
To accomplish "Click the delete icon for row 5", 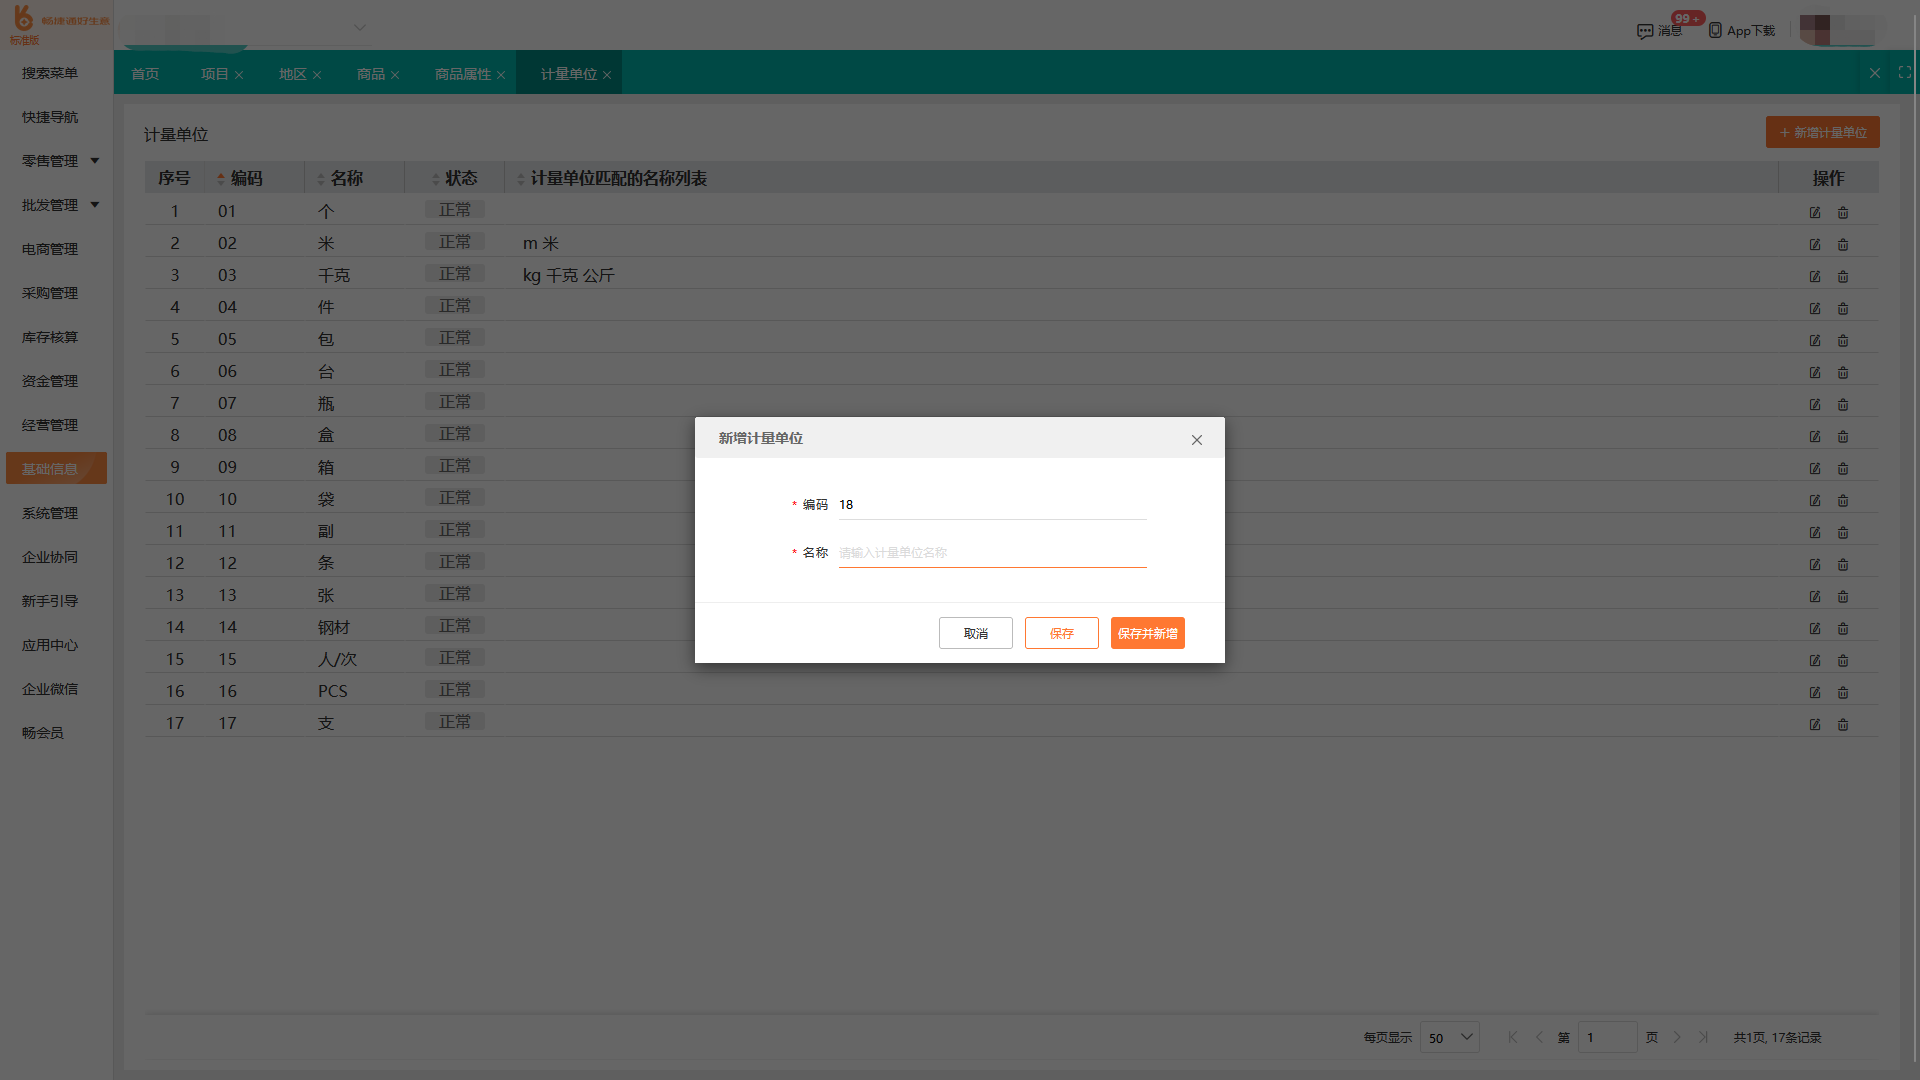I will pos(1844,340).
